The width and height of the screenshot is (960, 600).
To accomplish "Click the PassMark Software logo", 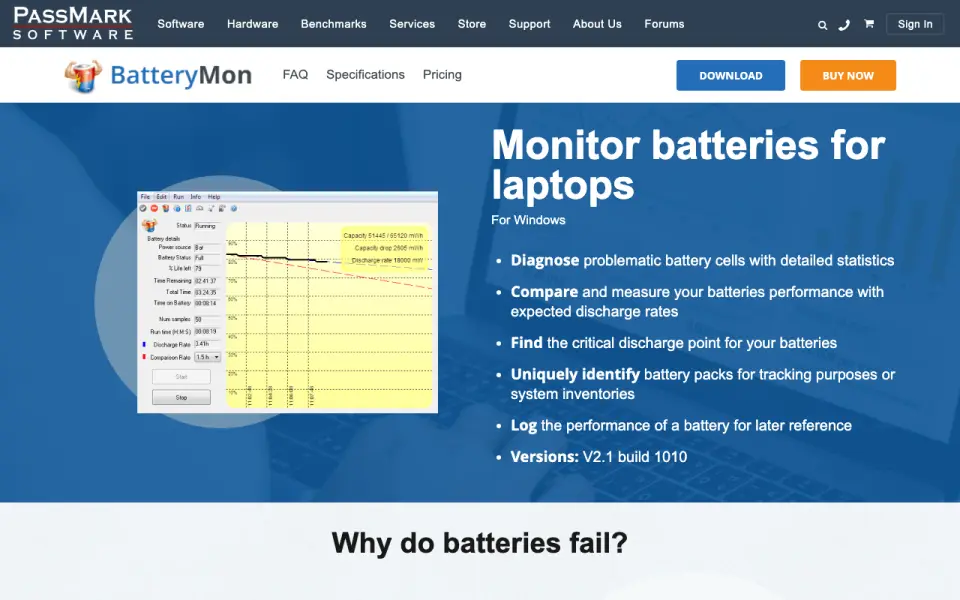I will (73, 24).
